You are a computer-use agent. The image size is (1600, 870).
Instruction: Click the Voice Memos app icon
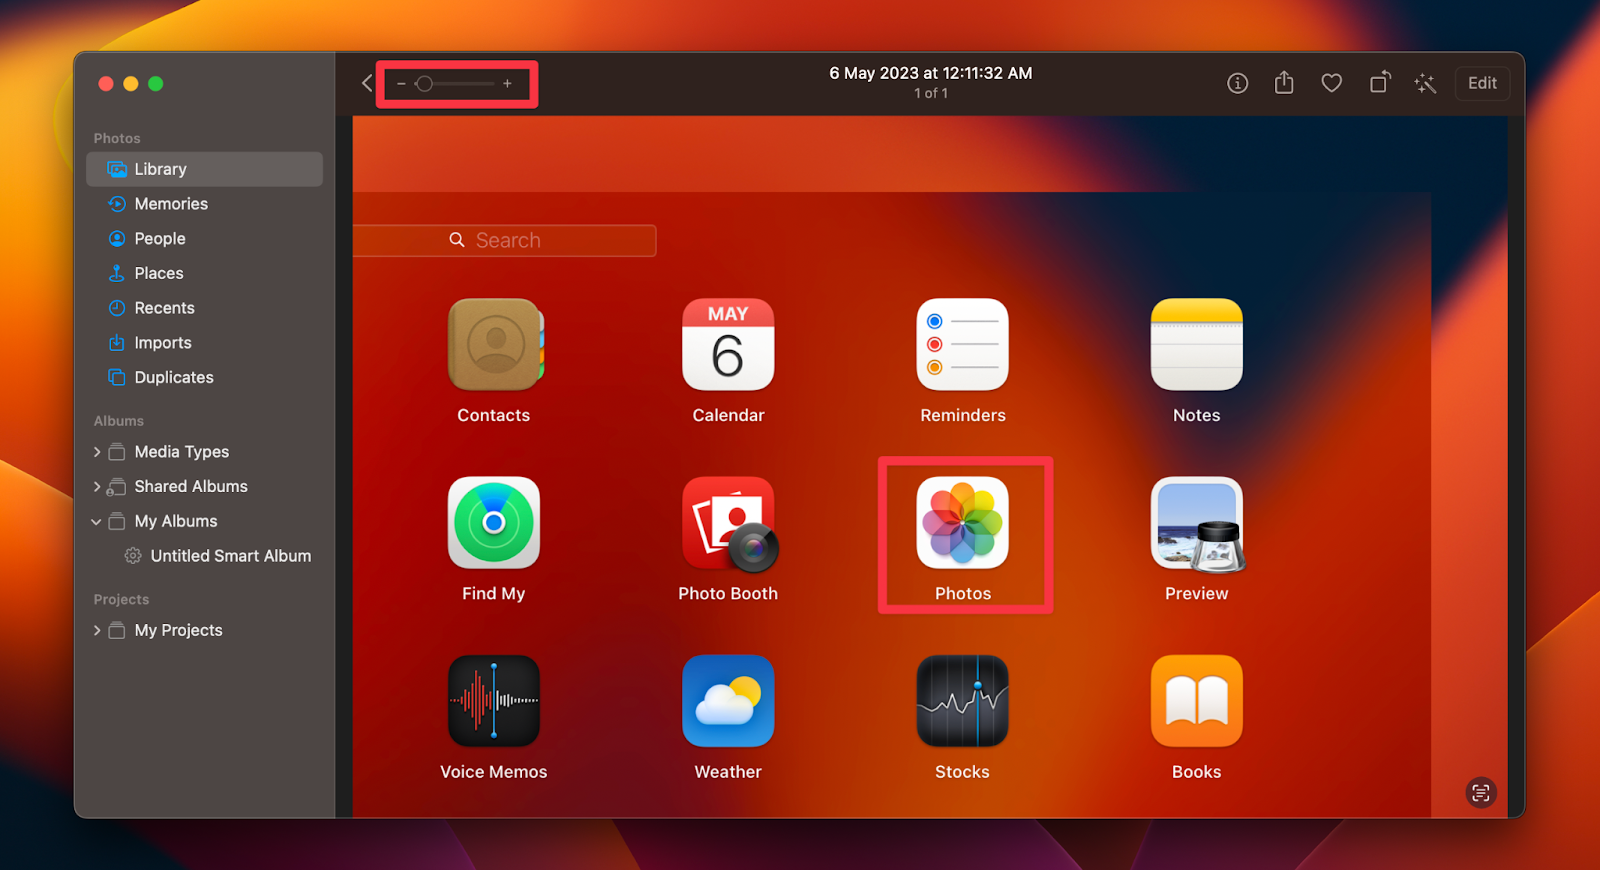pos(494,701)
